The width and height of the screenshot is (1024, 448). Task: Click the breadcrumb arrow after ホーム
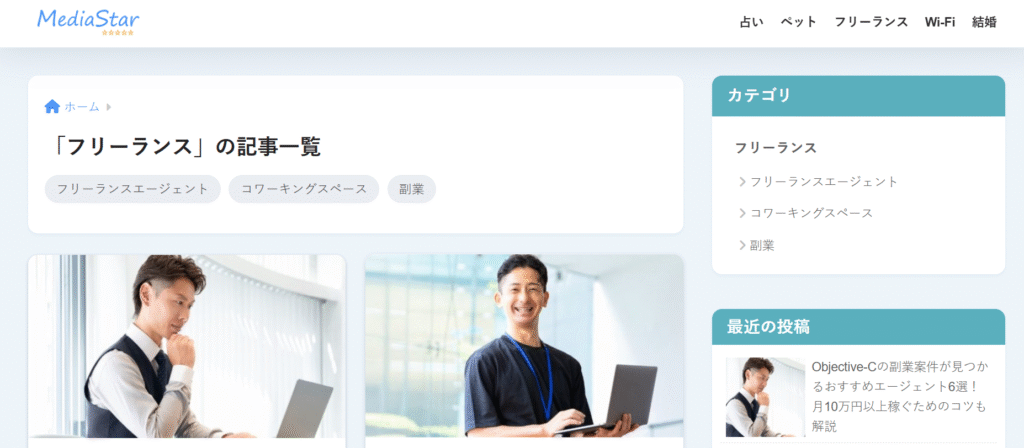point(108,106)
